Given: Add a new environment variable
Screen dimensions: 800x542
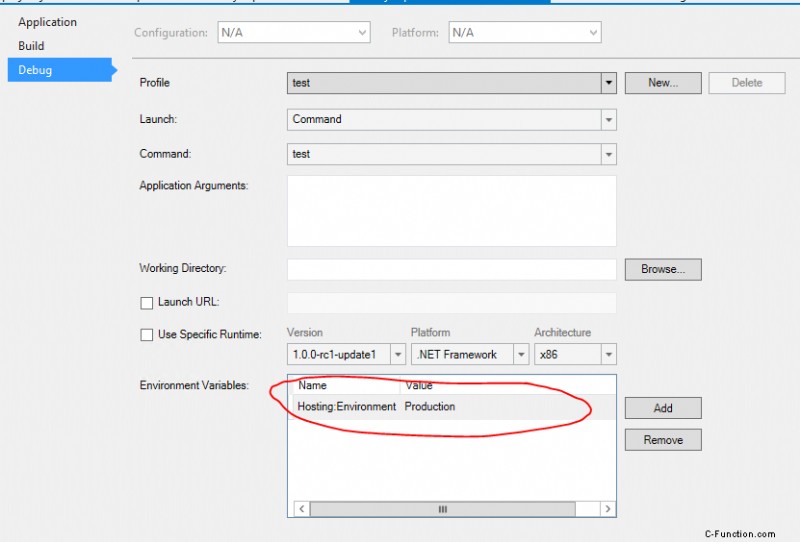Looking at the screenshot, I should [x=662, y=408].
